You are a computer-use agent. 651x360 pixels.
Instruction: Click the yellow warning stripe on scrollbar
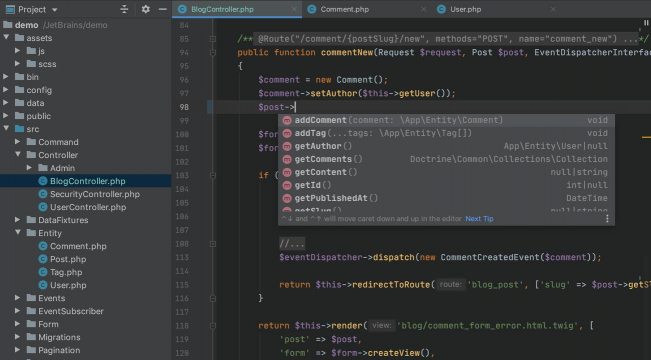[646, 137]
